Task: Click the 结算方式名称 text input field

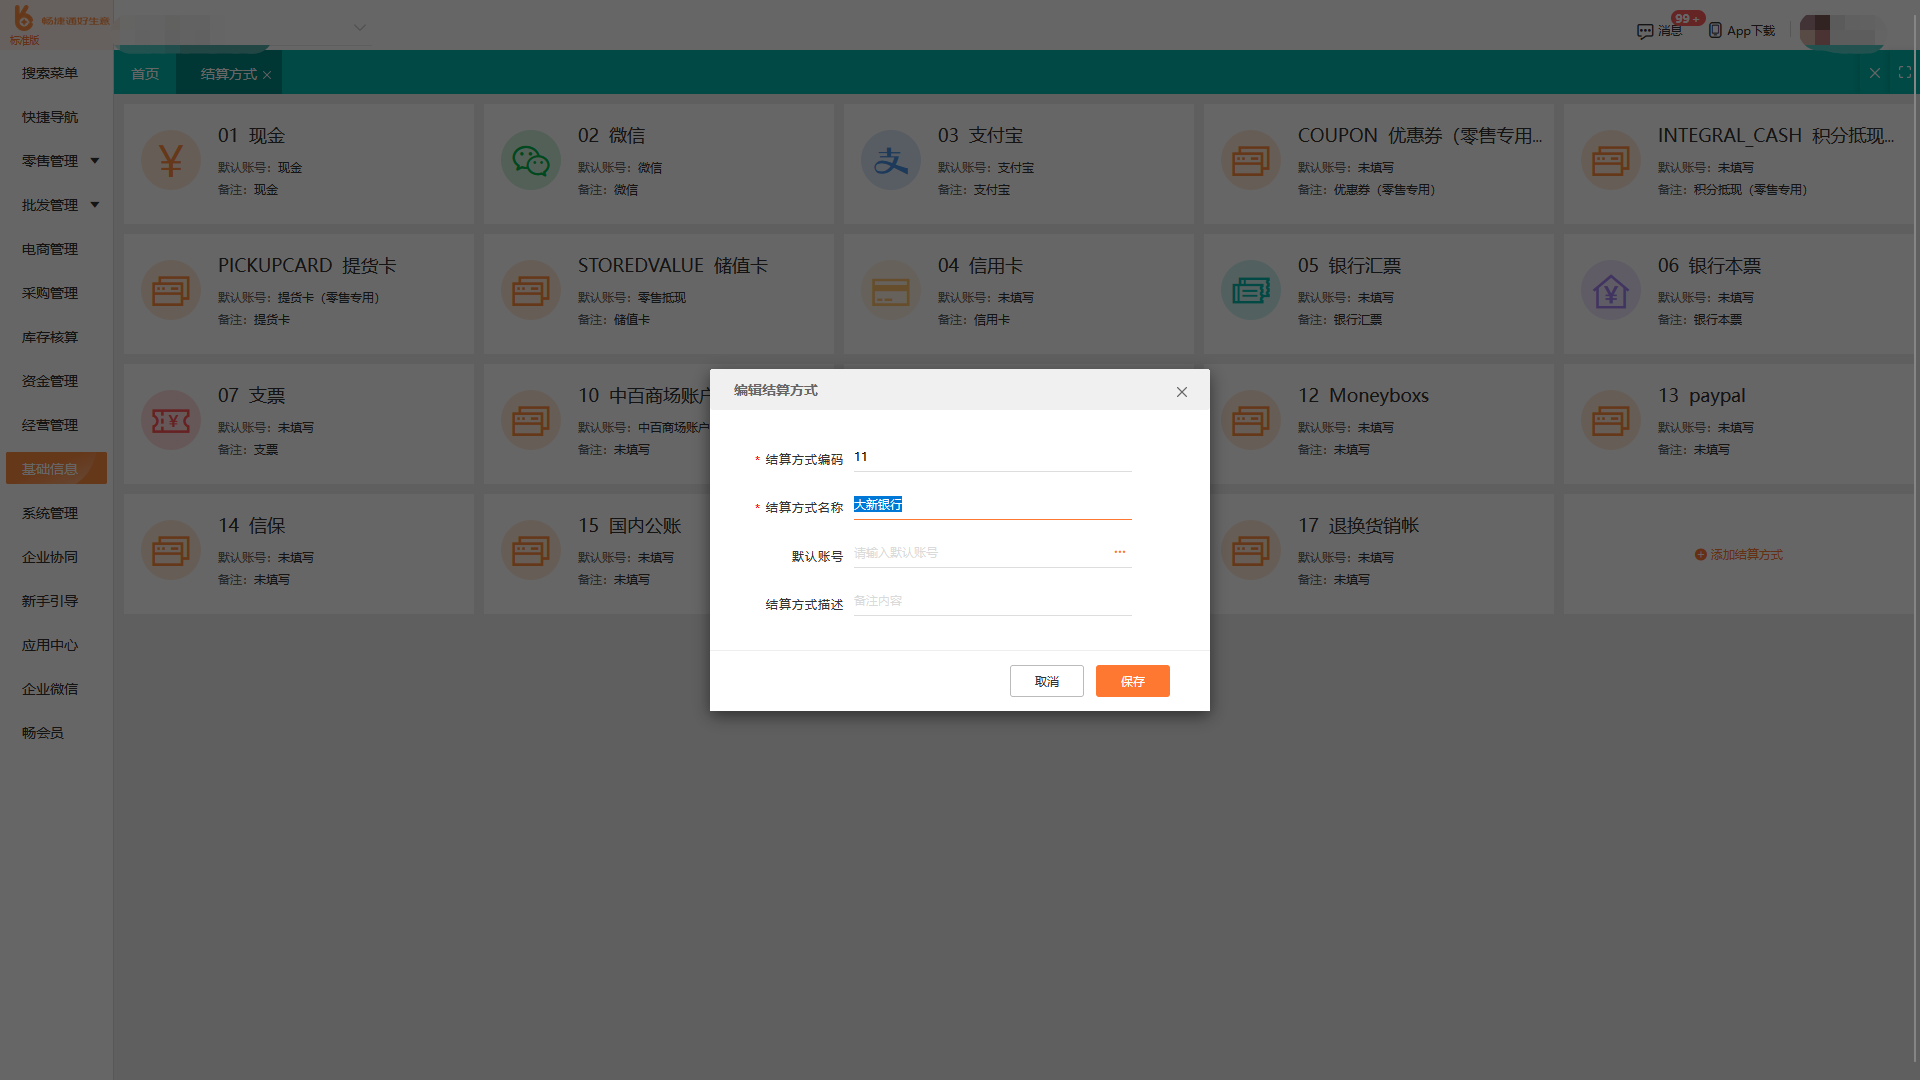Action: coord(990,505)
